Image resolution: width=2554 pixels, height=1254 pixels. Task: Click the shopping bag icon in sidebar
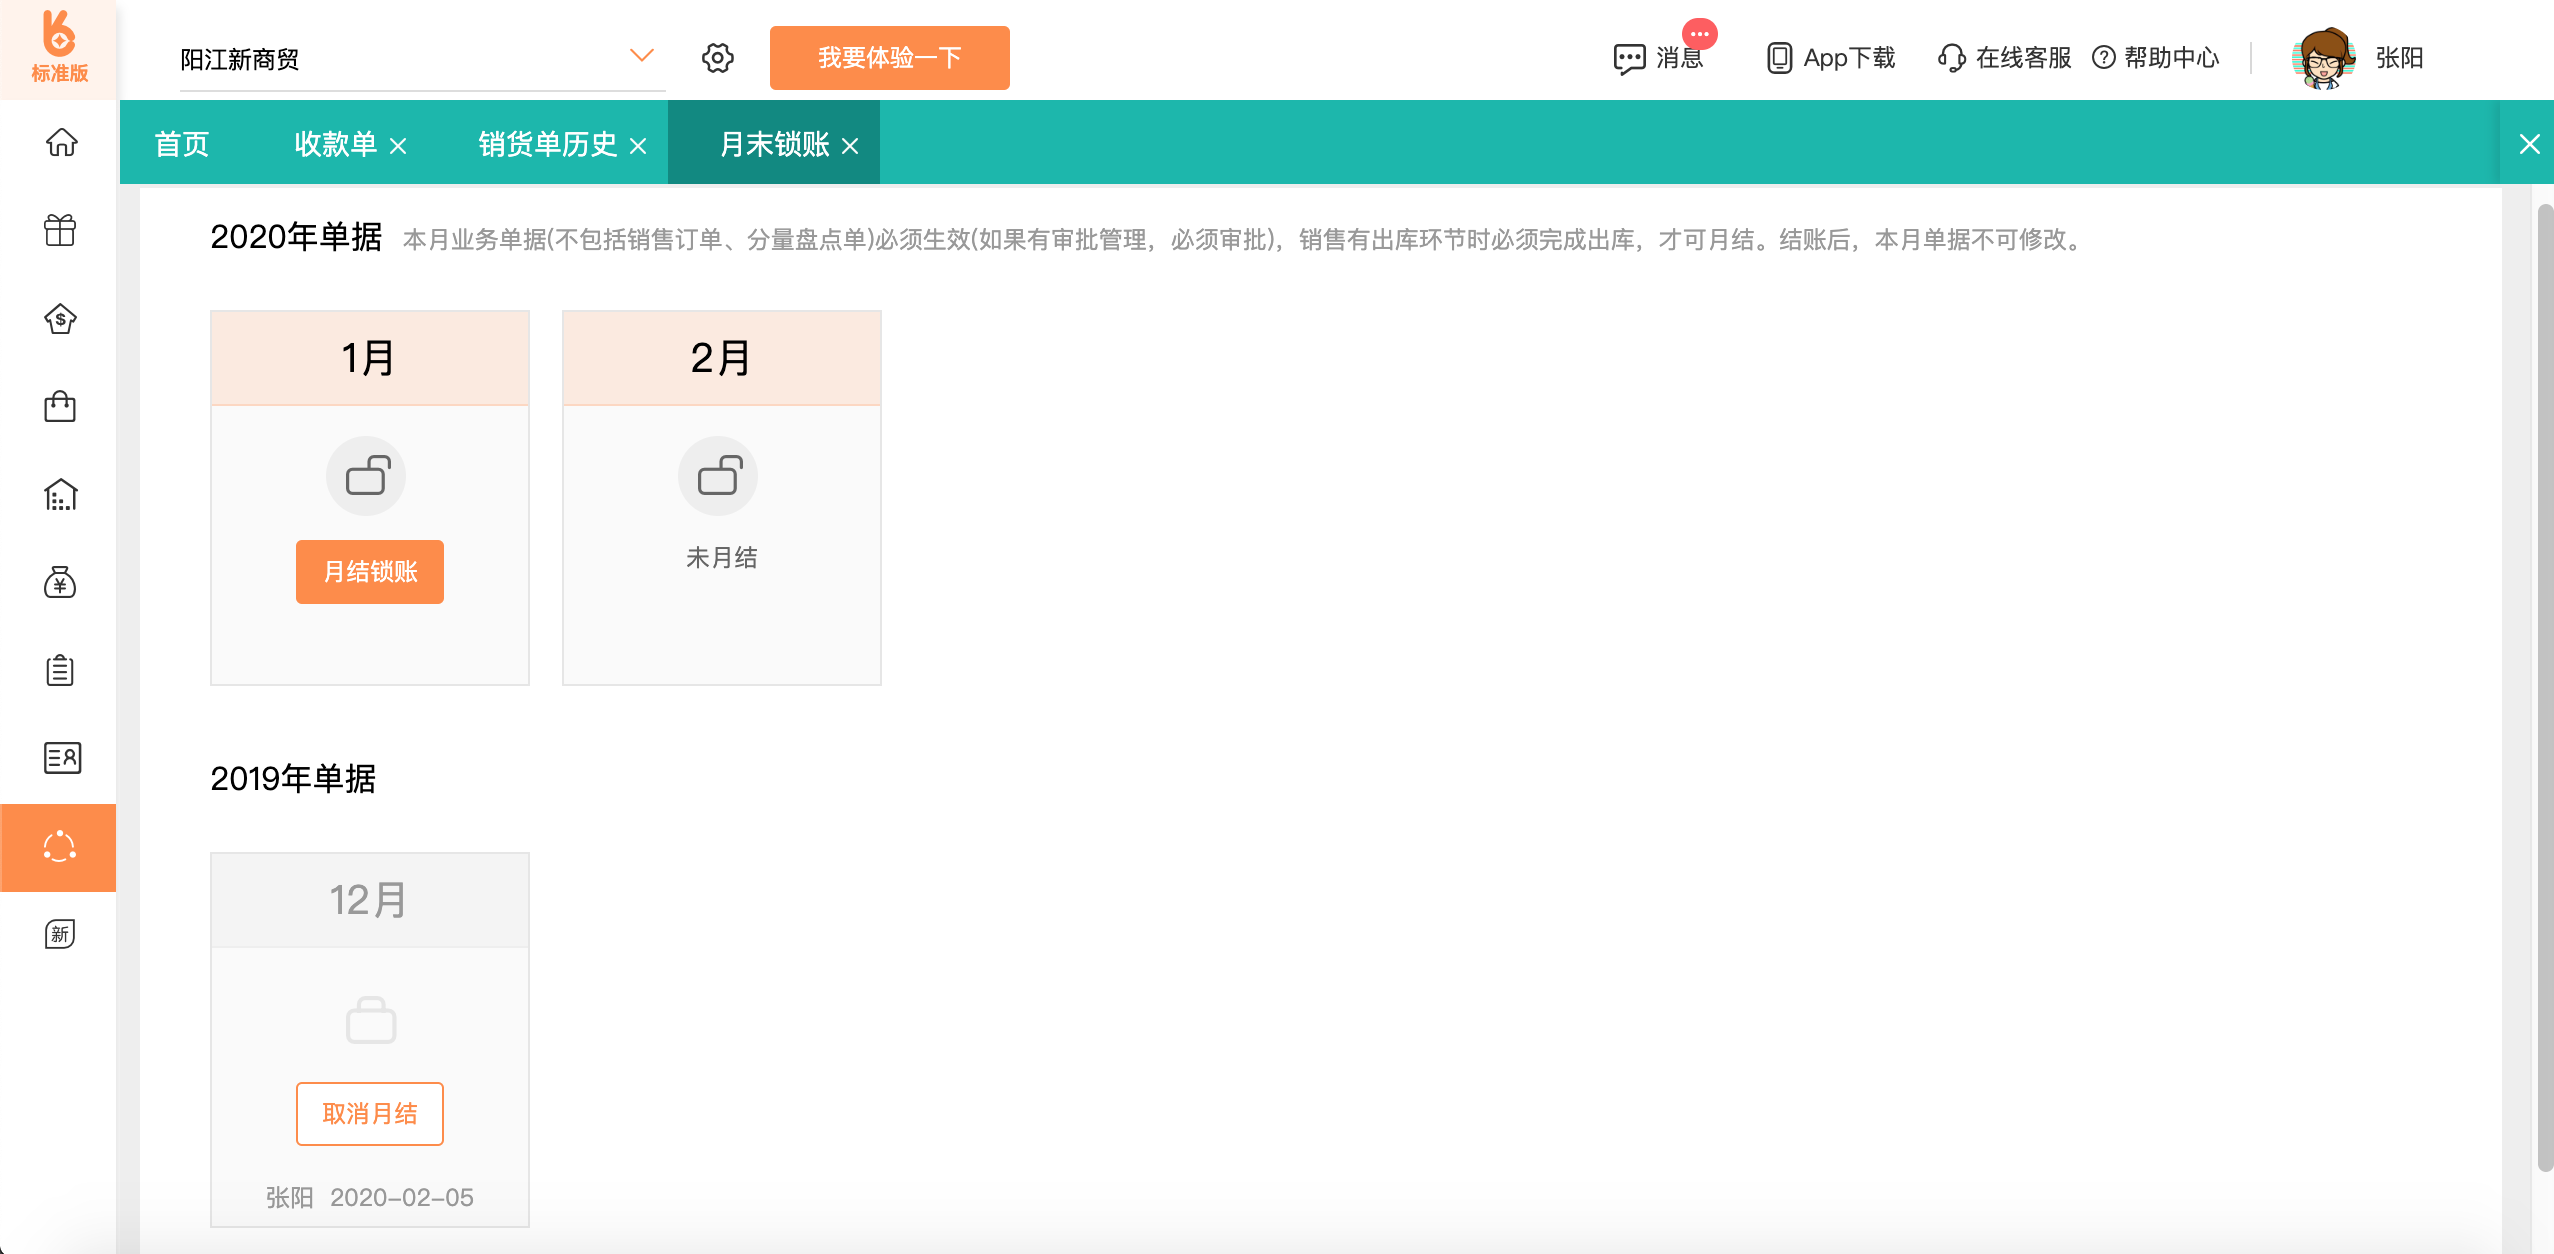60,404
